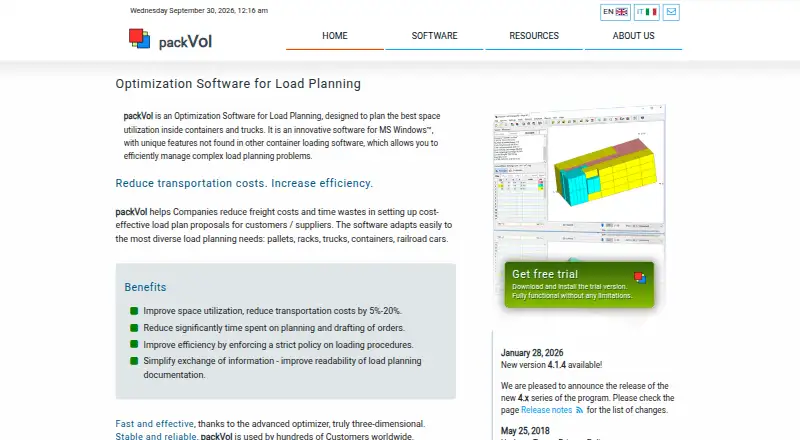The image size is (800, 440).
Task: Click the 'Reduce transportation costs. Increase efficiency.' heading
Action: tap(244, 183)
